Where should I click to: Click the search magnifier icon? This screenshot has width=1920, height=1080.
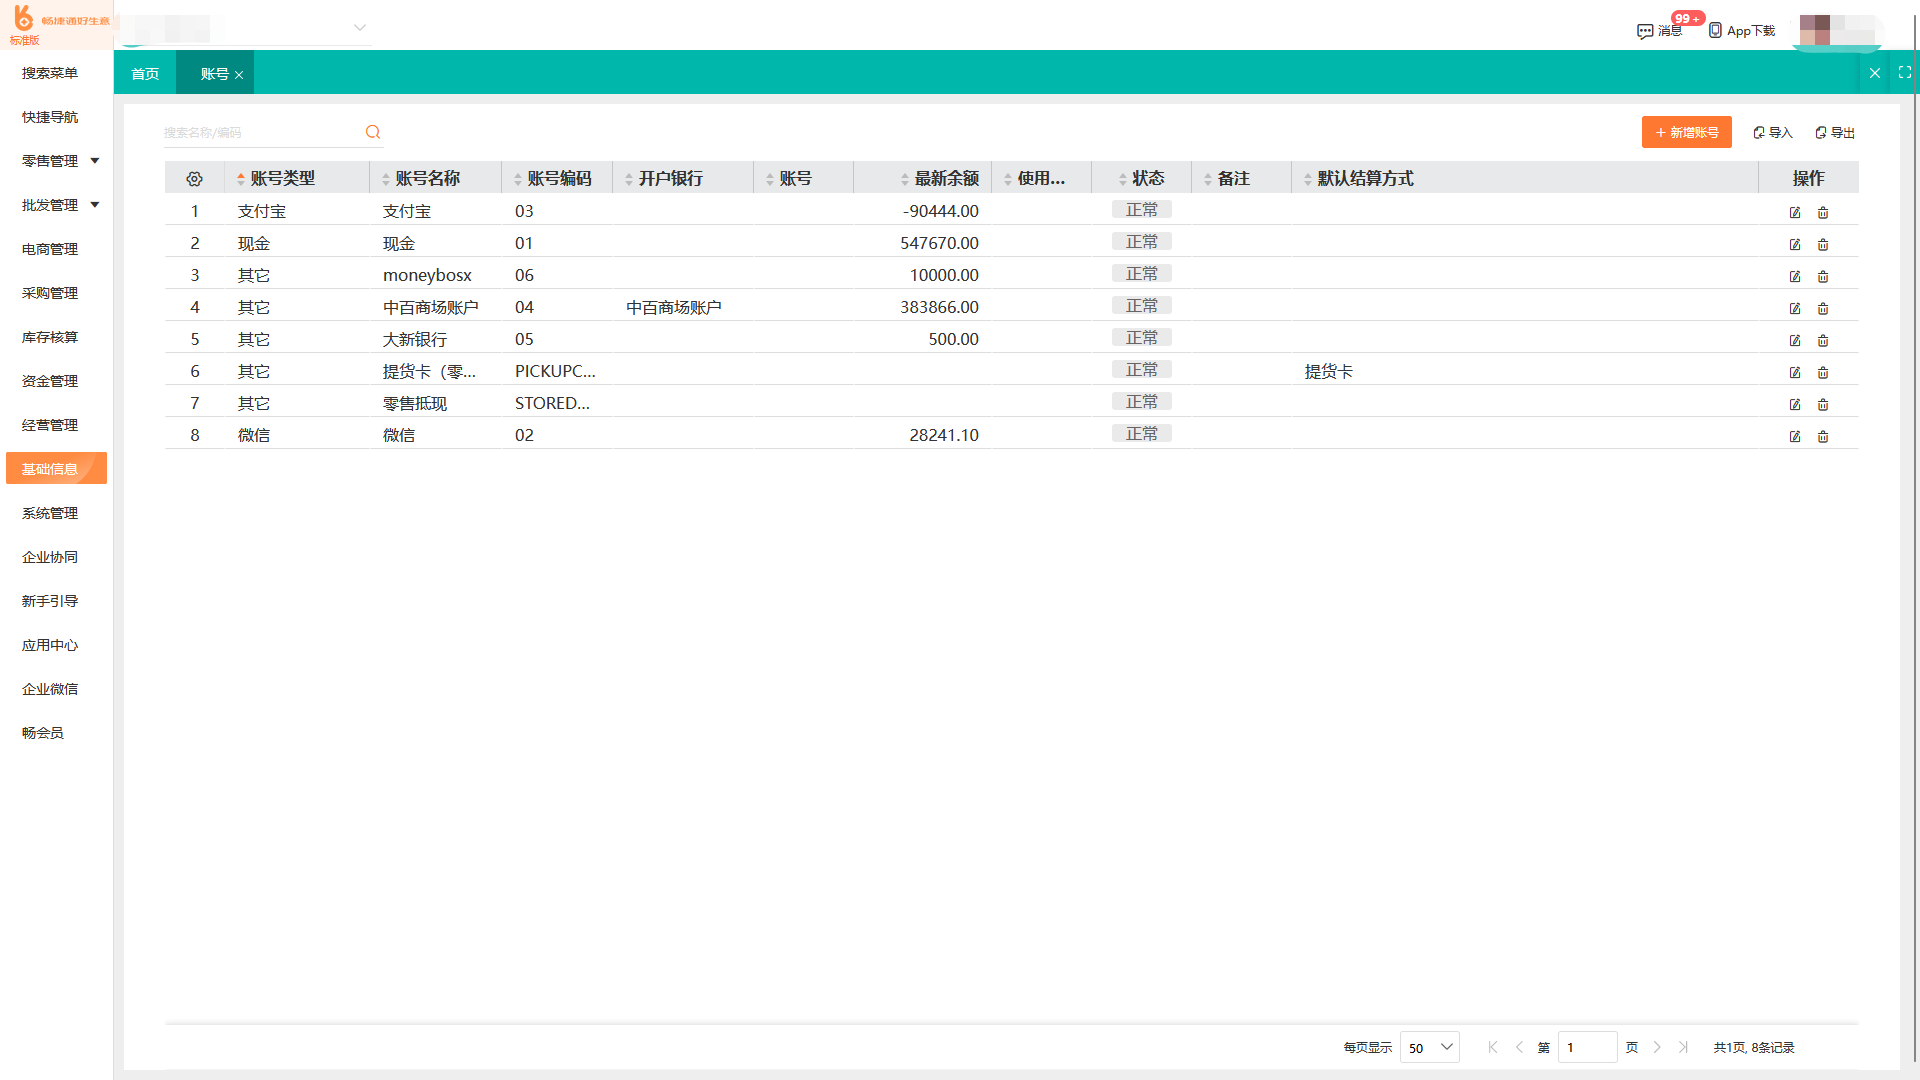click(x=373, y=131)
